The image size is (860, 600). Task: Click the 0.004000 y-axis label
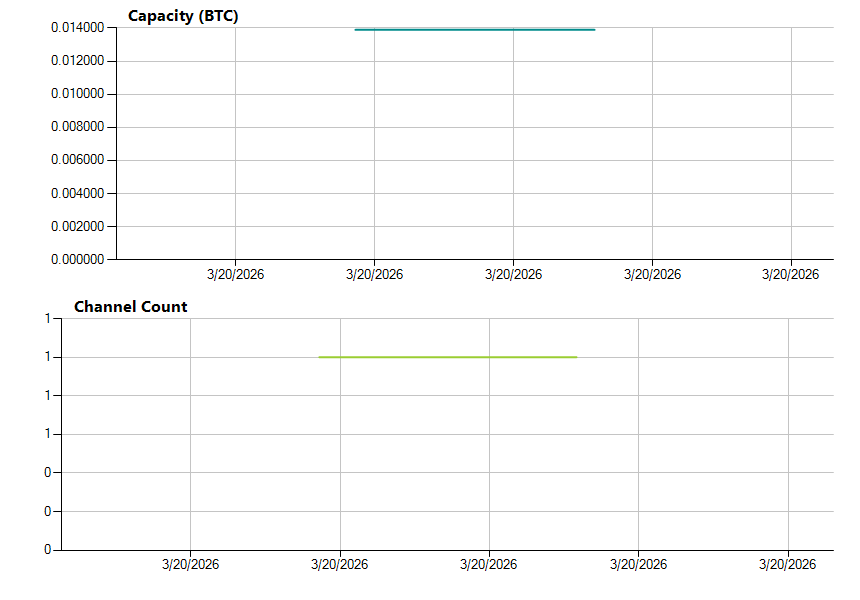tap(77, 193)
